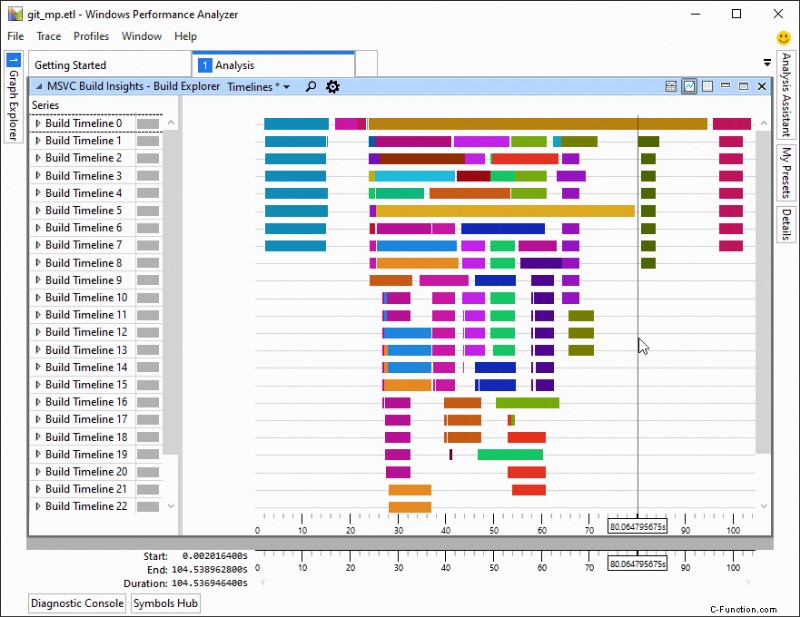Click the olive bar in Build Timeline 0

point(537,124)
